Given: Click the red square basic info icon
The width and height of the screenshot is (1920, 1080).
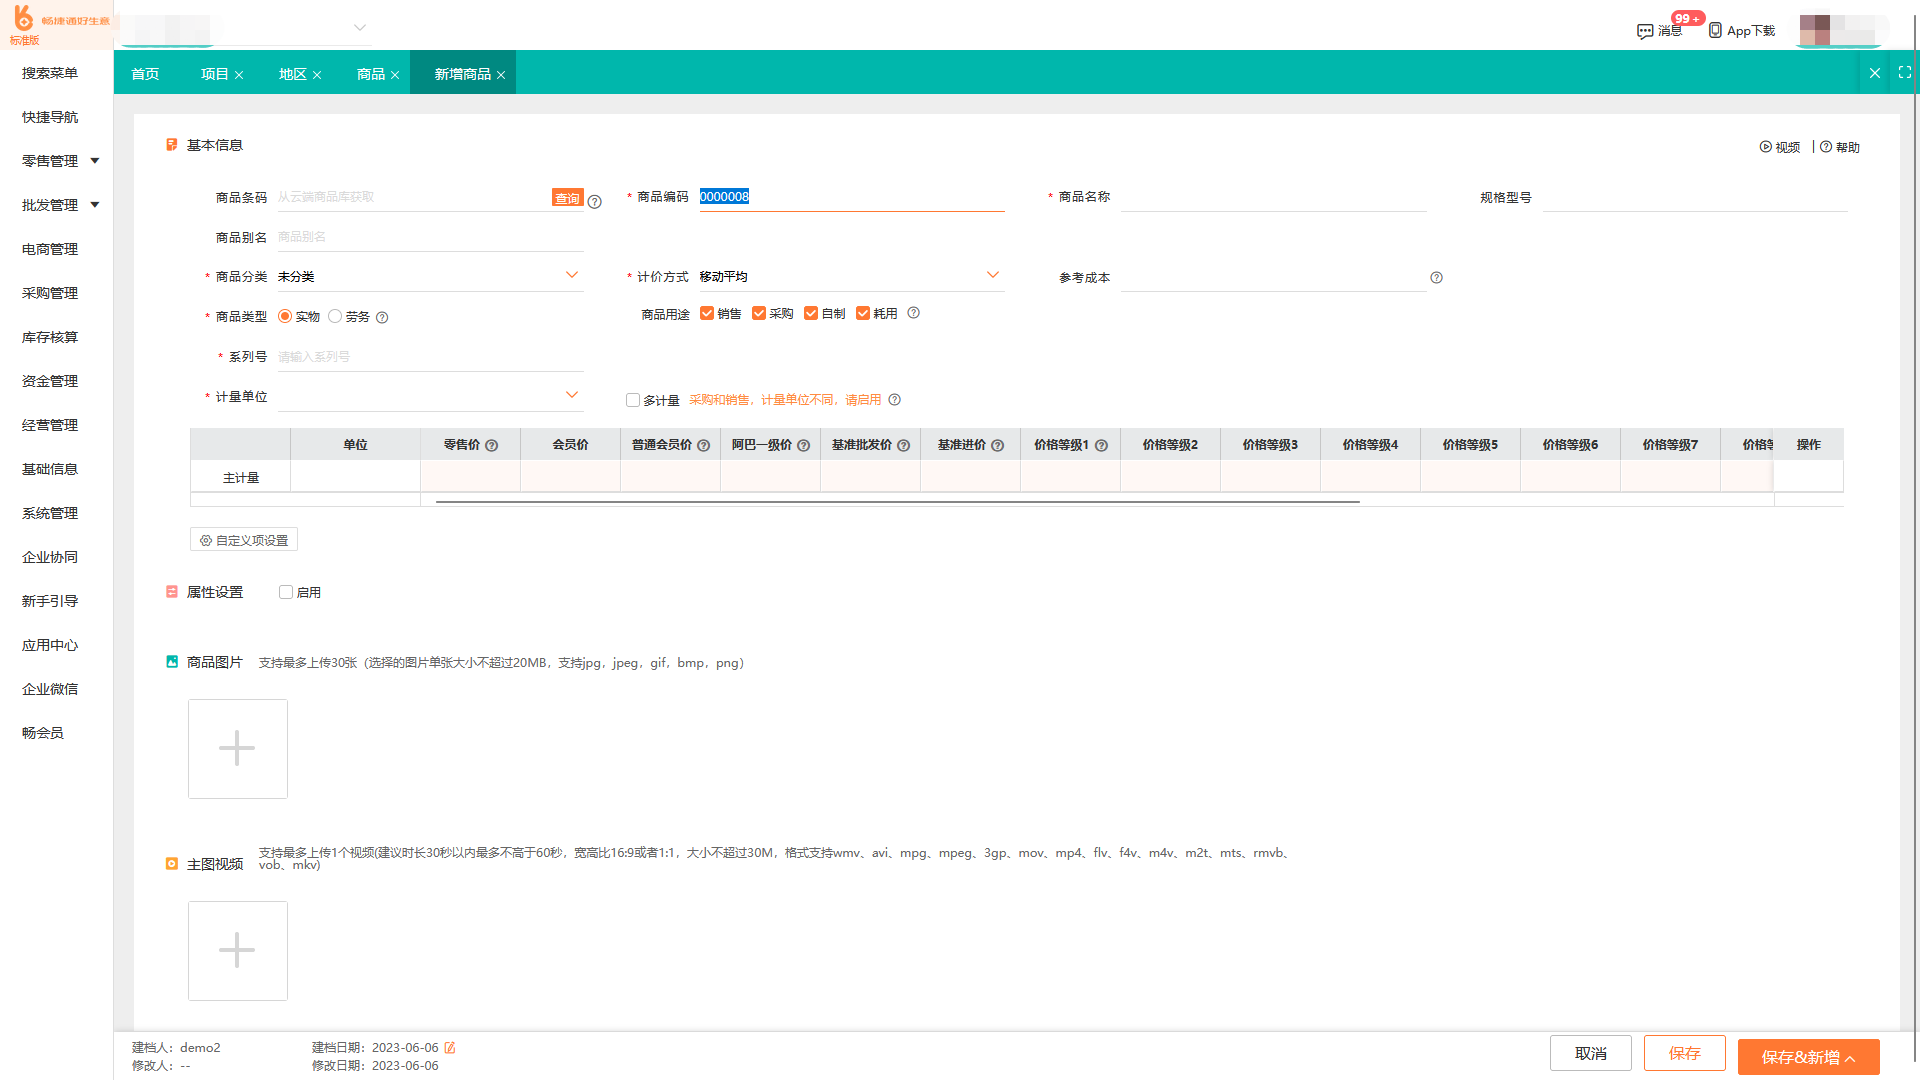Looking at the screenshot, I should (x=170, y=145).
